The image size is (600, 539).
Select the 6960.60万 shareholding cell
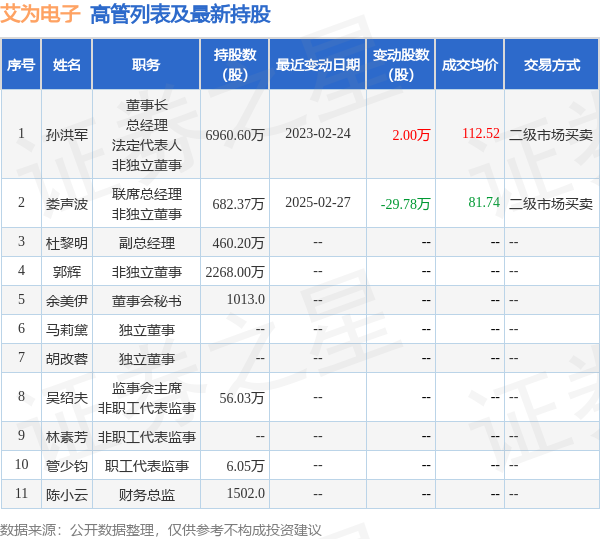[x=235, y=134]
